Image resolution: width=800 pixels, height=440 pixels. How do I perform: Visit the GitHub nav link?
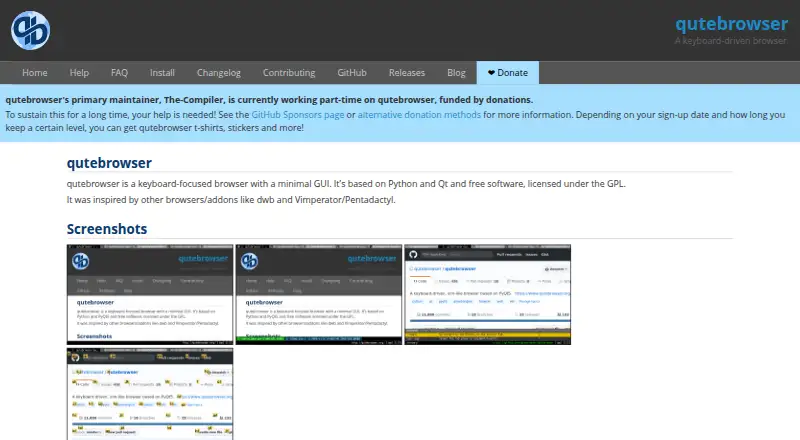click(352, 72)
